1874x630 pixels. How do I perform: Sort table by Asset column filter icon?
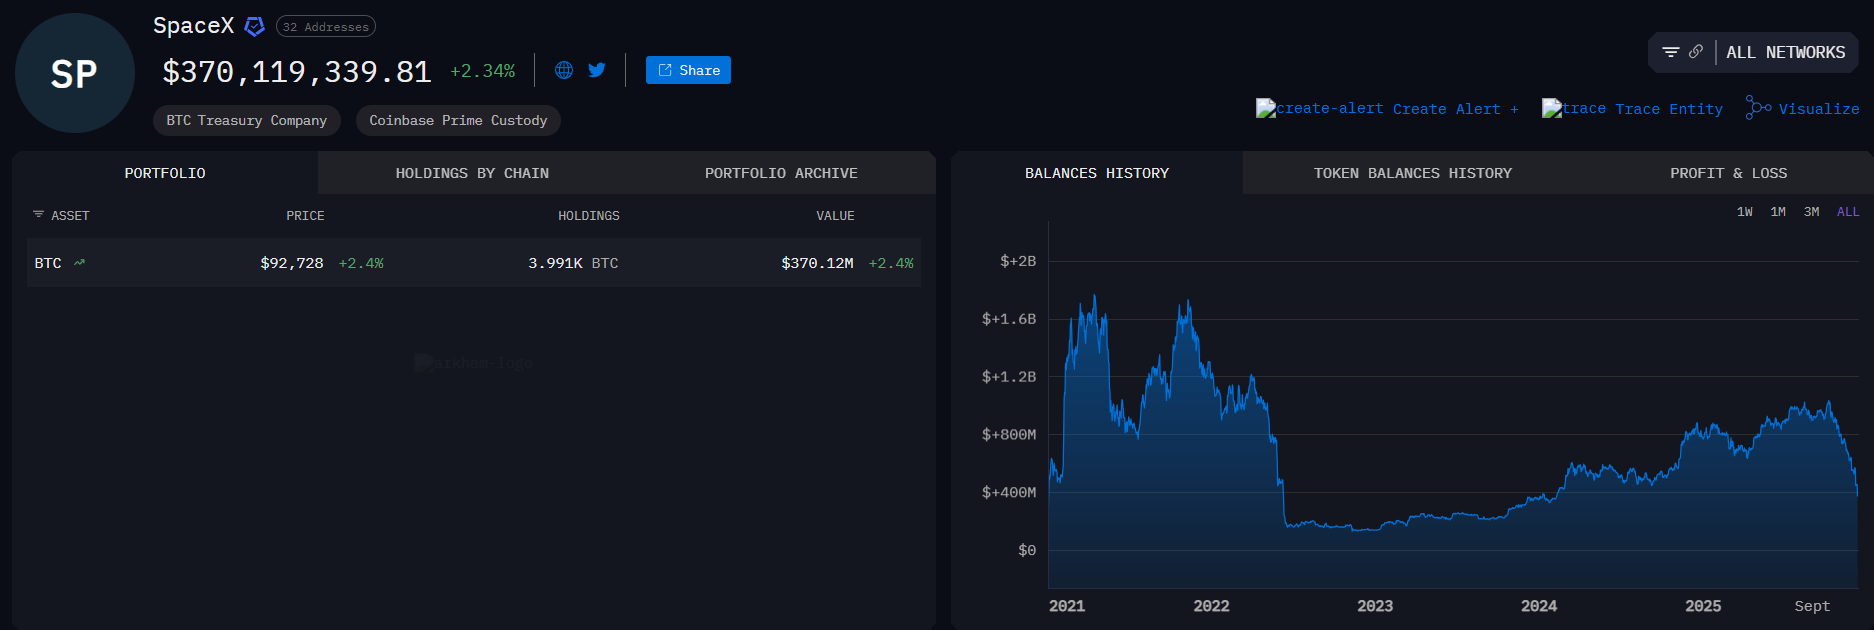pos(39,215)
